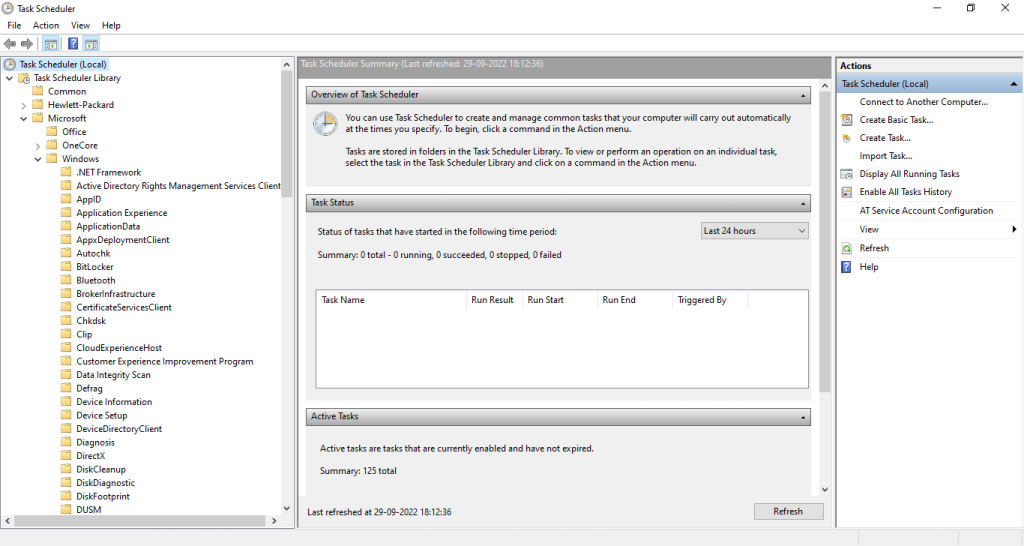Select the Office folder in the tree
1024x546 pixels.
(x=74, y=132)
